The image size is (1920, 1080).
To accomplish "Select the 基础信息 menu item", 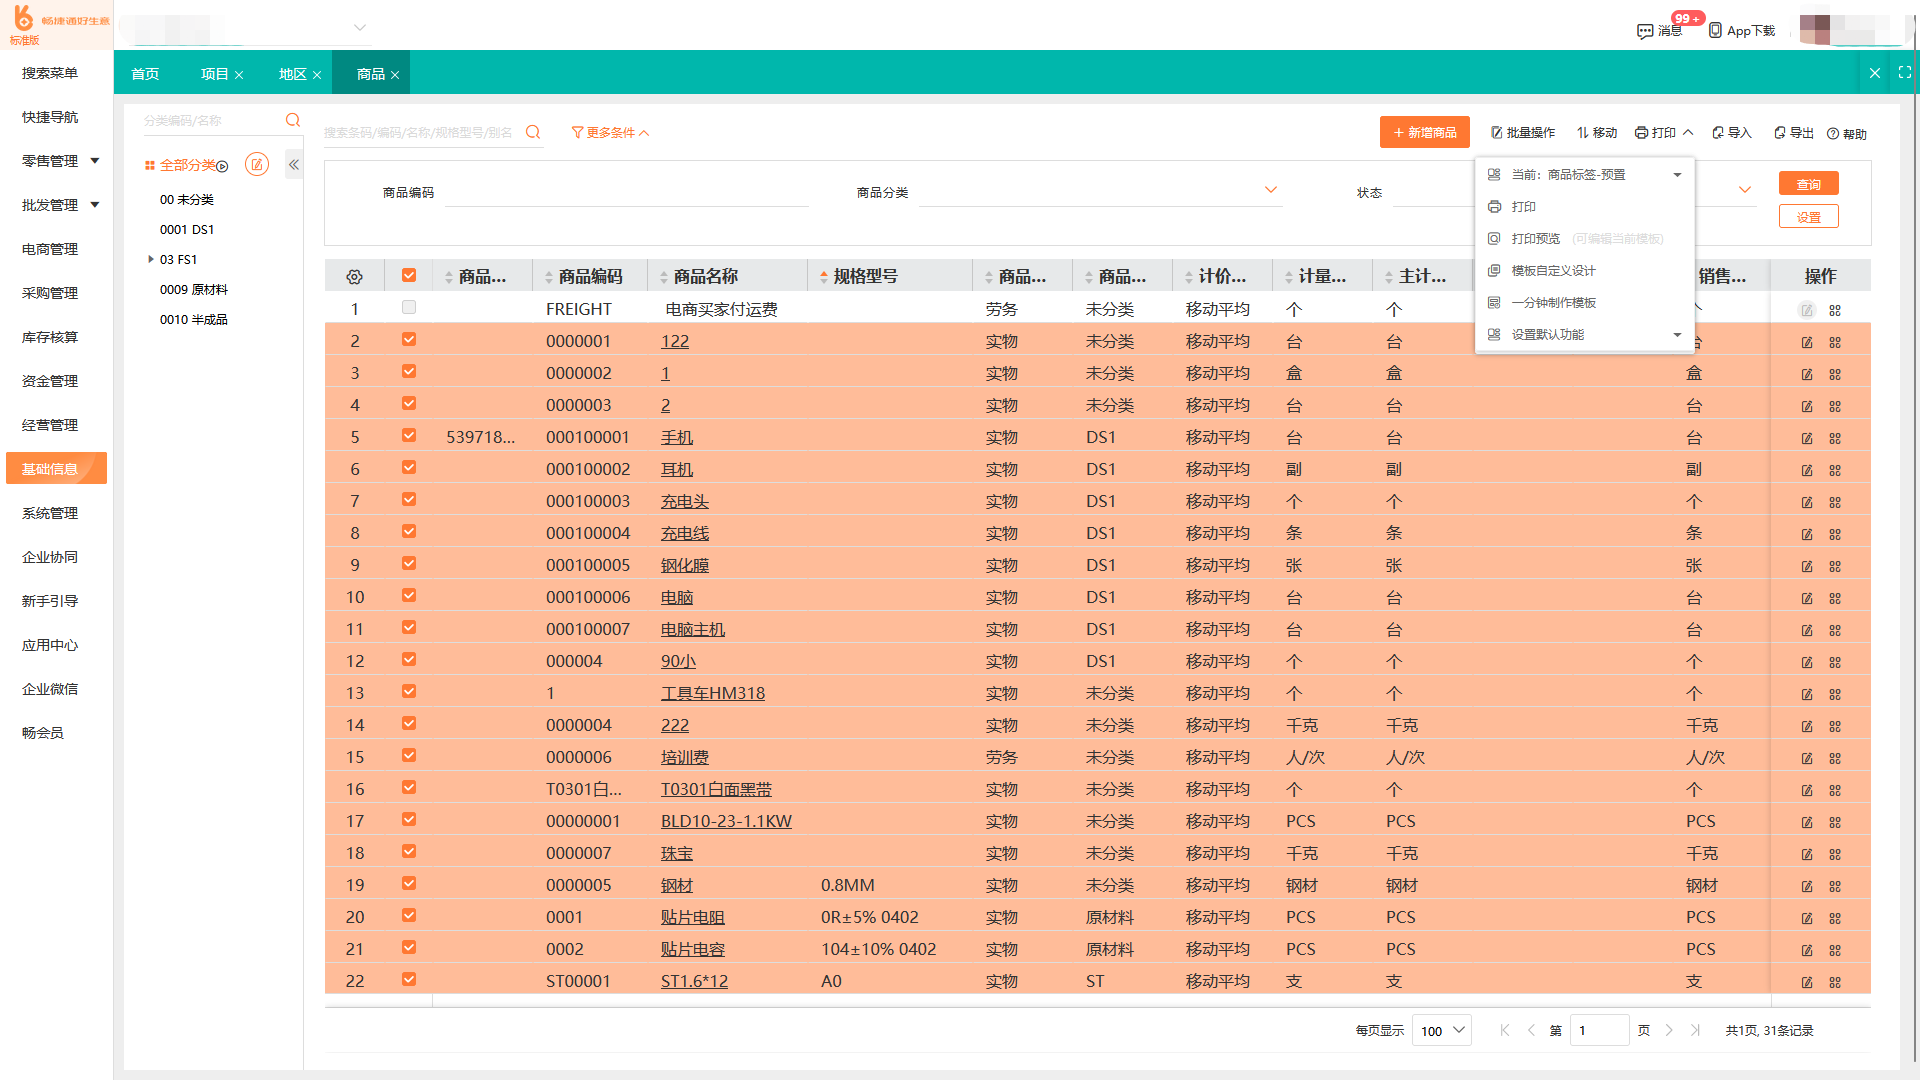I will click(x=53, y=468).
